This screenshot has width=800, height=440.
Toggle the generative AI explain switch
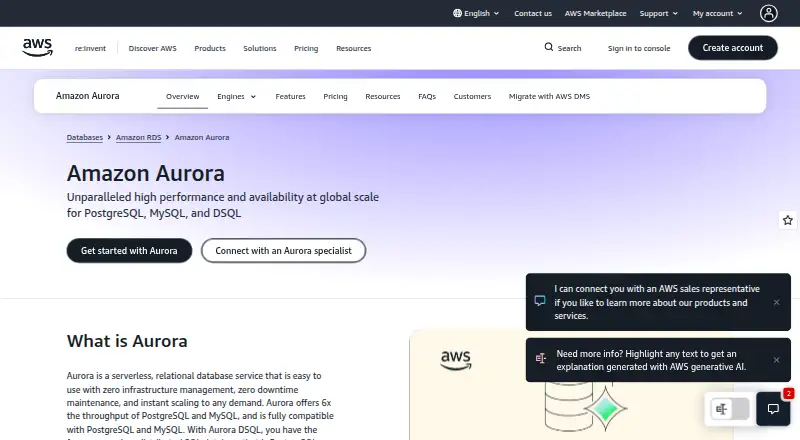[x=730, y=408]
